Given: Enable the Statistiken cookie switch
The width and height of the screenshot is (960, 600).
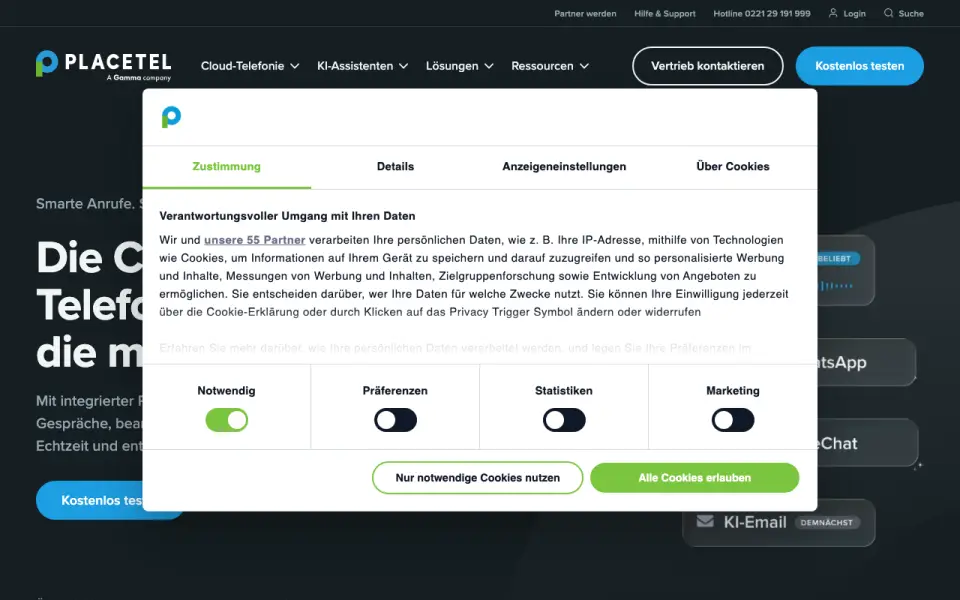Looking at the screenshot, I should point(564,420).
